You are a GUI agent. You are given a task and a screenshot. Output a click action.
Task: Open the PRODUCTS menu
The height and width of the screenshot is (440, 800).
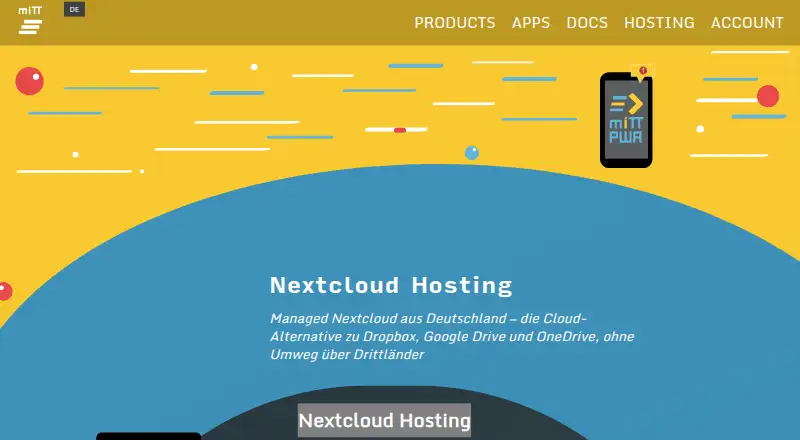click(455, 23)
